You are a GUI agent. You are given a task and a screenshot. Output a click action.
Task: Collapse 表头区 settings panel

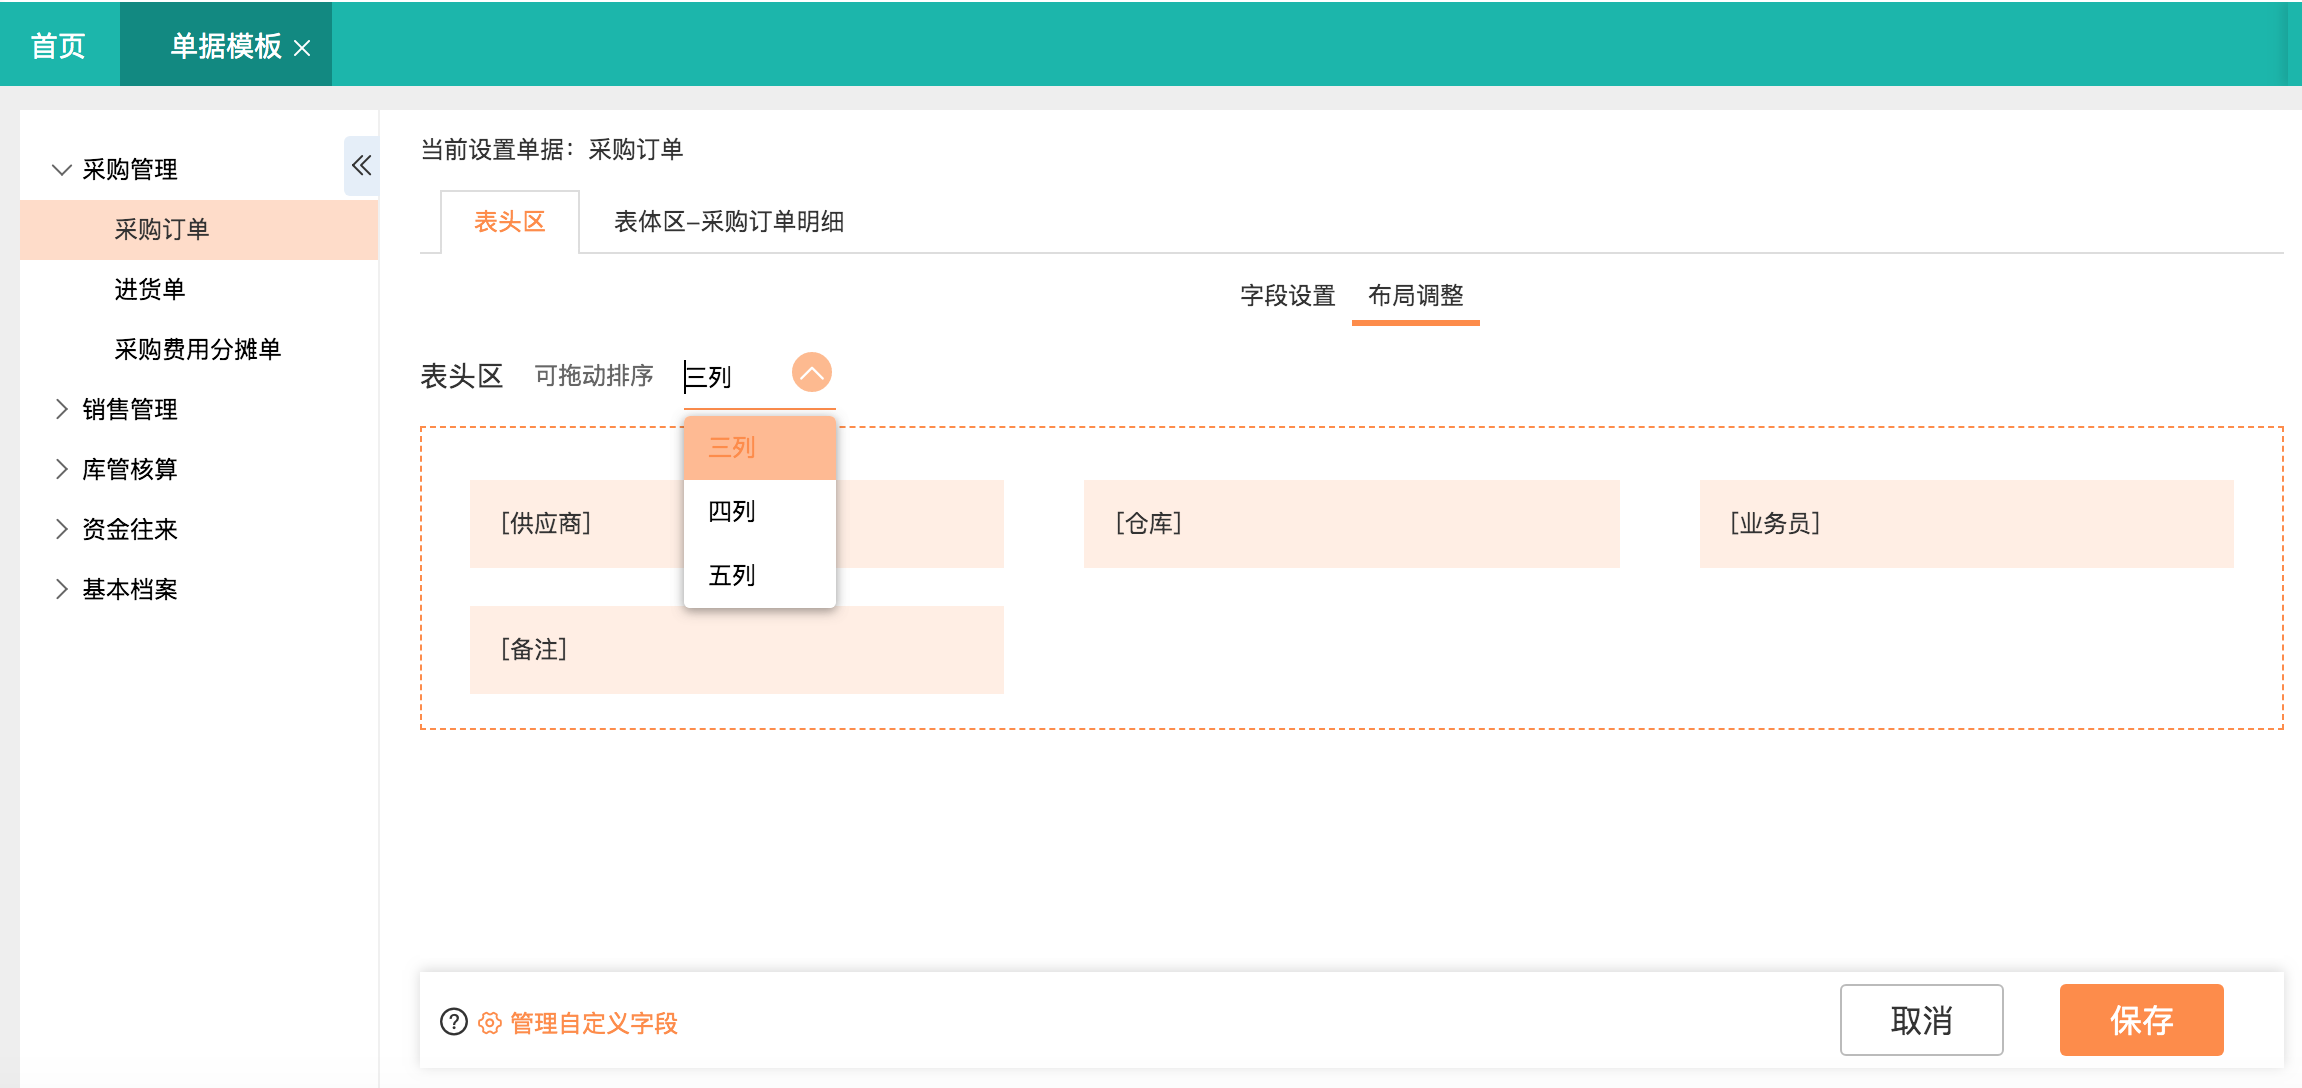pos(812,374)
